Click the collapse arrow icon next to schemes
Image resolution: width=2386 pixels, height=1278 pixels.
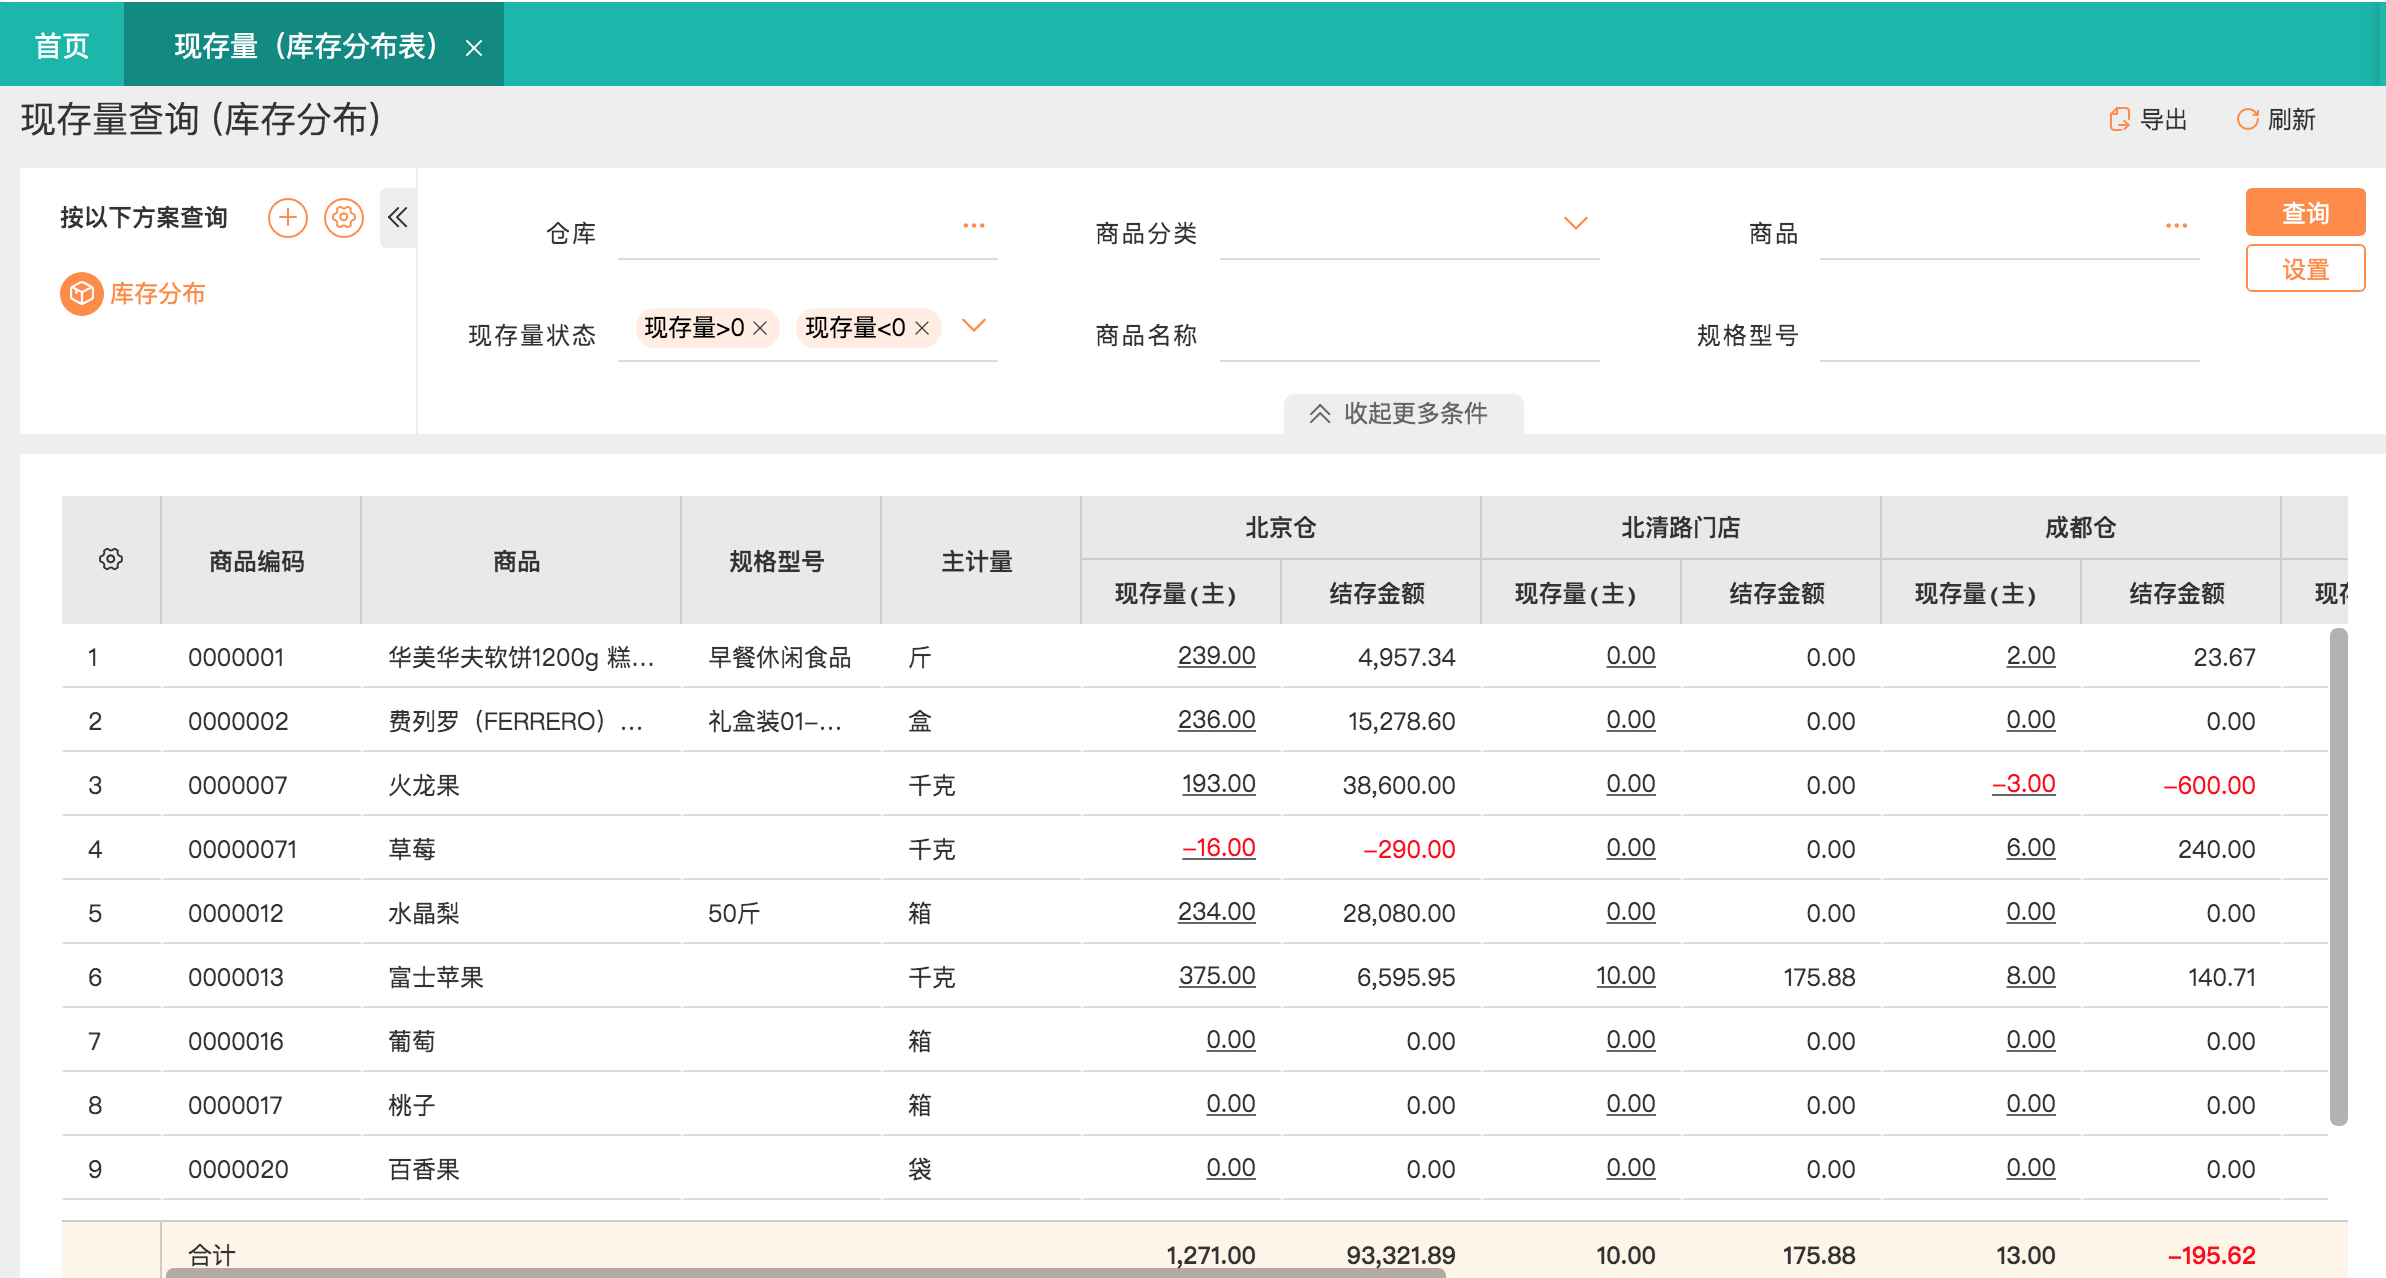click(x=398, y=216)
